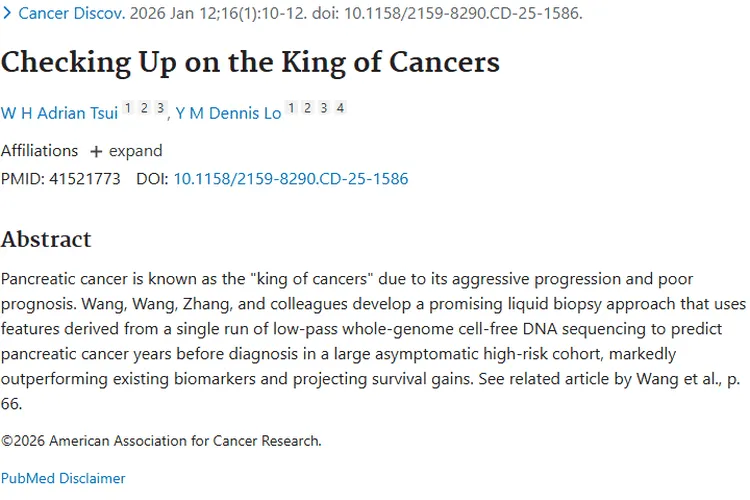
Task: Click affiliation superscript 2 after Dennis Lo
Action: pos(308,108)
